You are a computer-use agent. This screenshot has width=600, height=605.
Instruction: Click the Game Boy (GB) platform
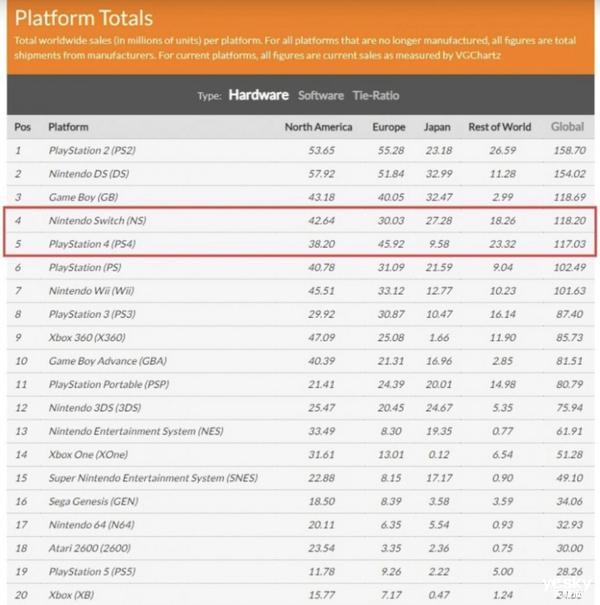click(83, 197)
